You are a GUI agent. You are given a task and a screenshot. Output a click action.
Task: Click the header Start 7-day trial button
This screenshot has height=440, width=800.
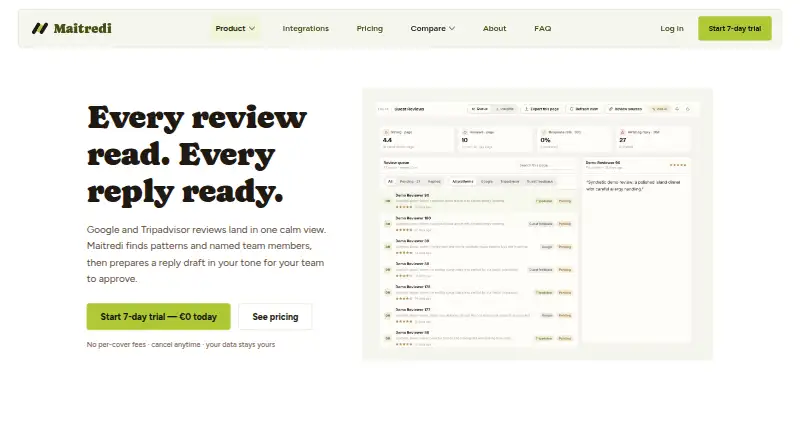(x=735, y=29)
